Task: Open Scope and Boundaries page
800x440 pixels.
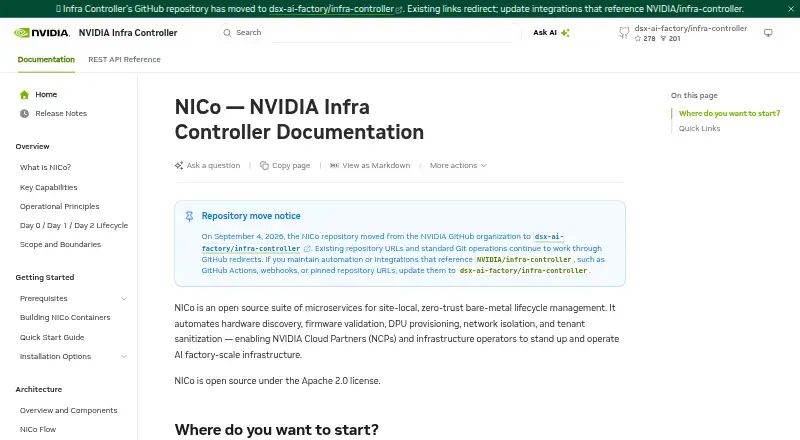Action: click(60, 244)
